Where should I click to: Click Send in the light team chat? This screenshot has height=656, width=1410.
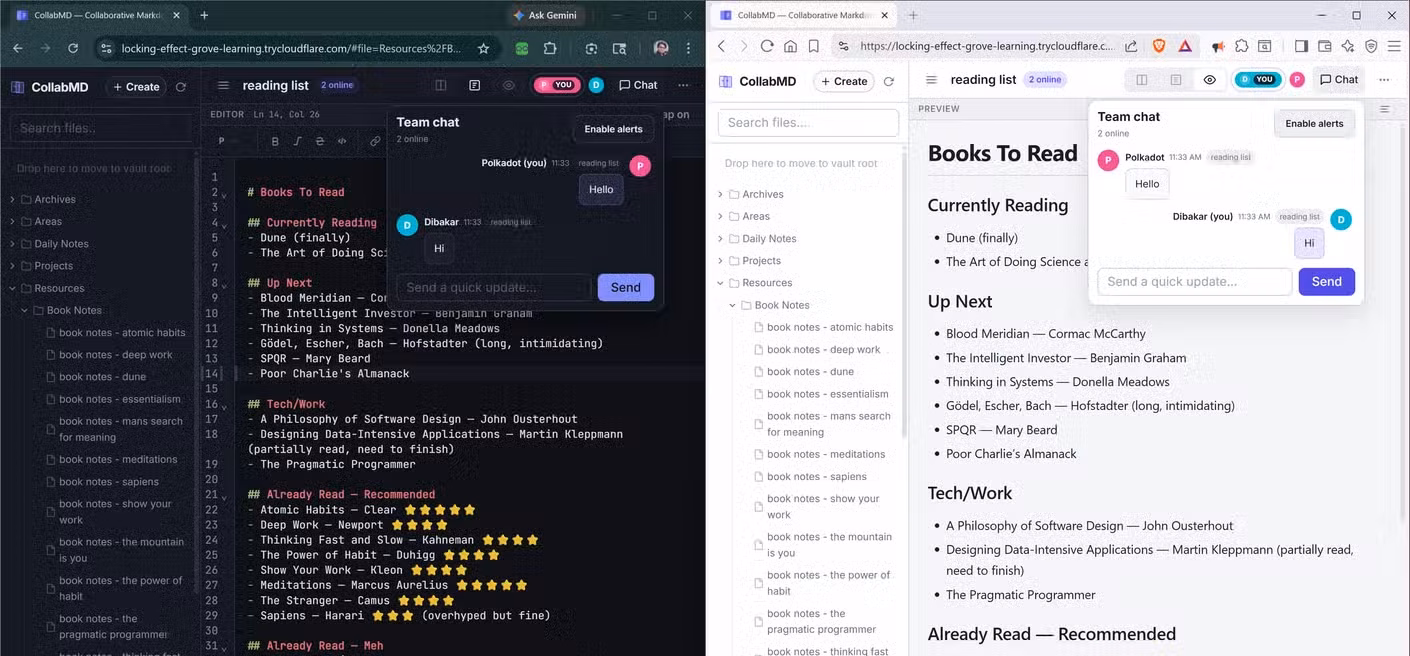(1327, 281)
